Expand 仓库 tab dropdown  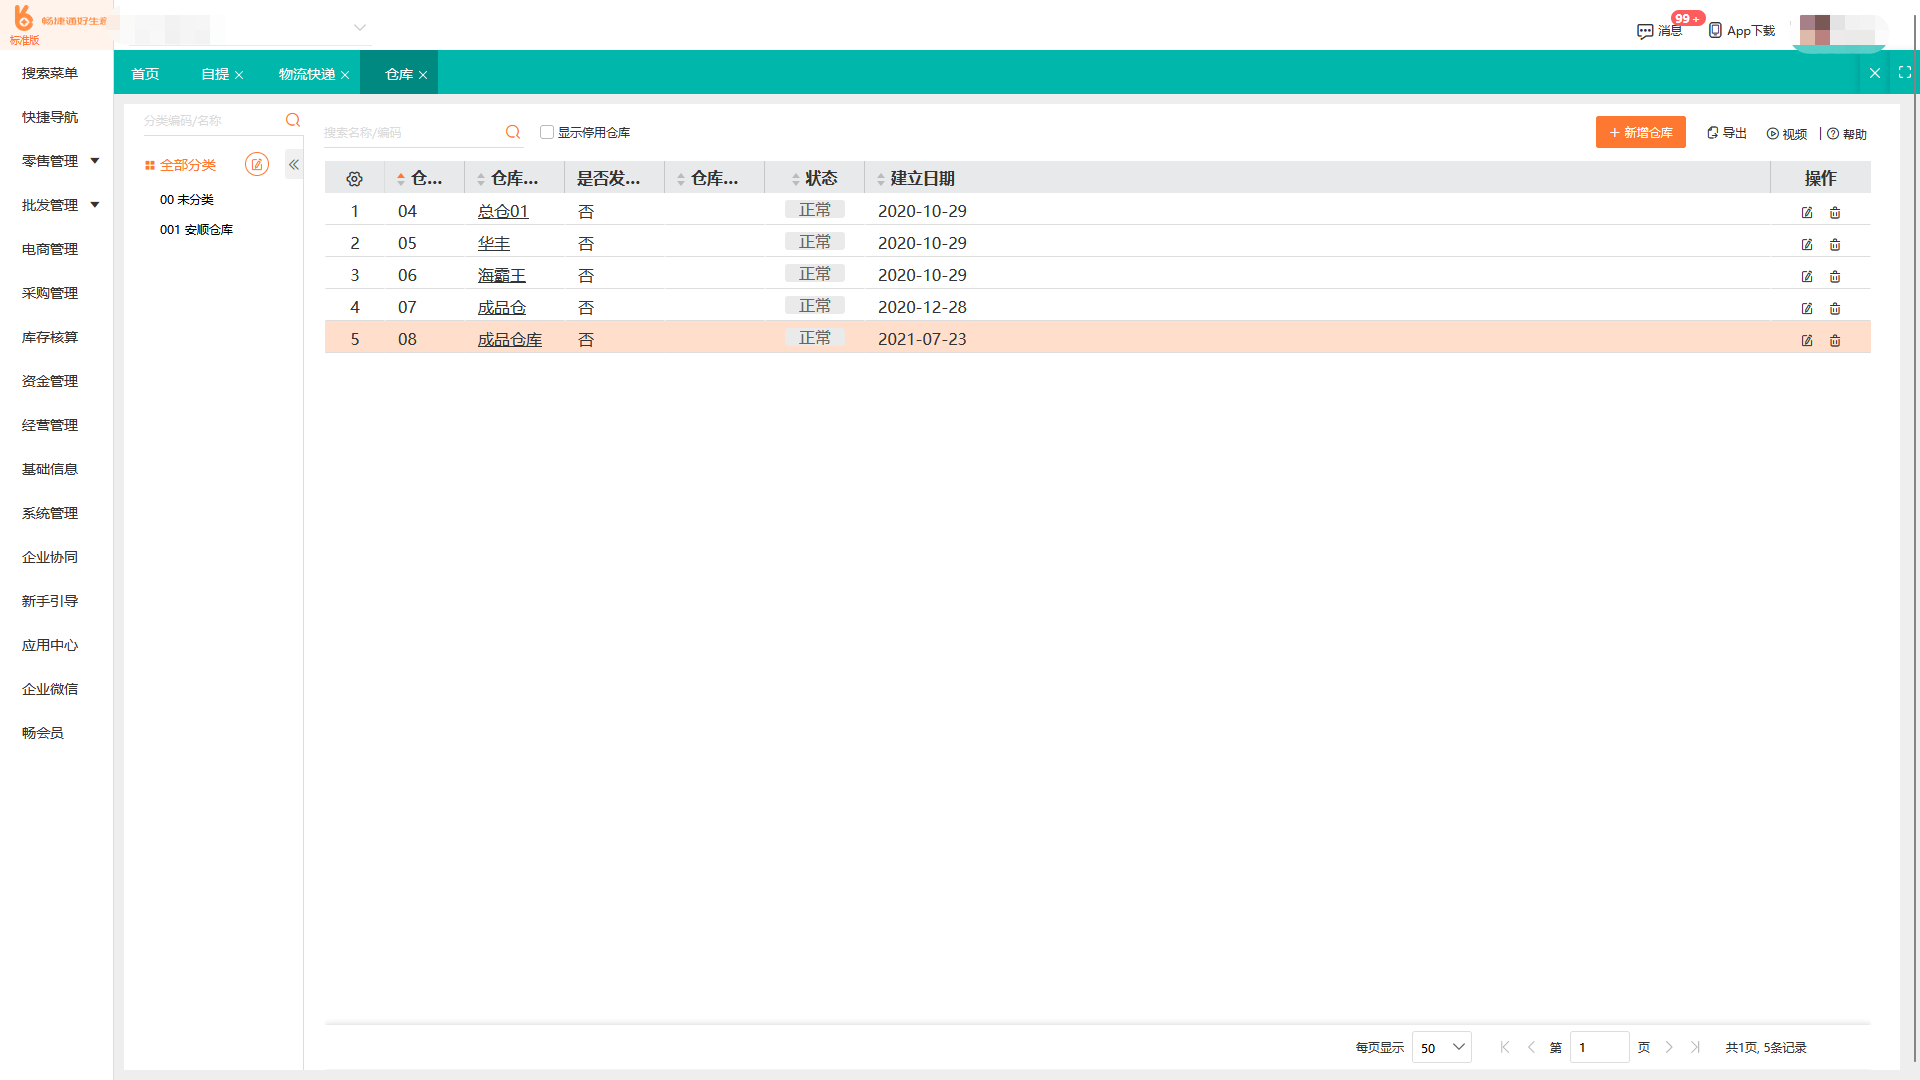(400, 74)
